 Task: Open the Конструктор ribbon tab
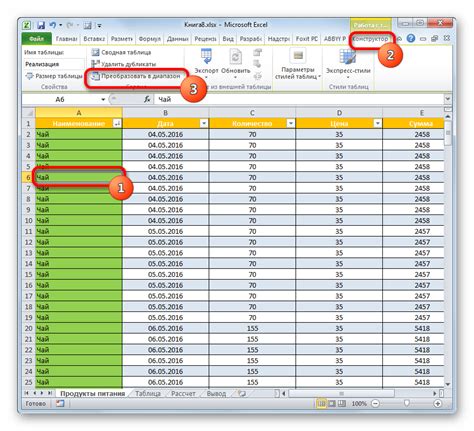click(371, 39)
